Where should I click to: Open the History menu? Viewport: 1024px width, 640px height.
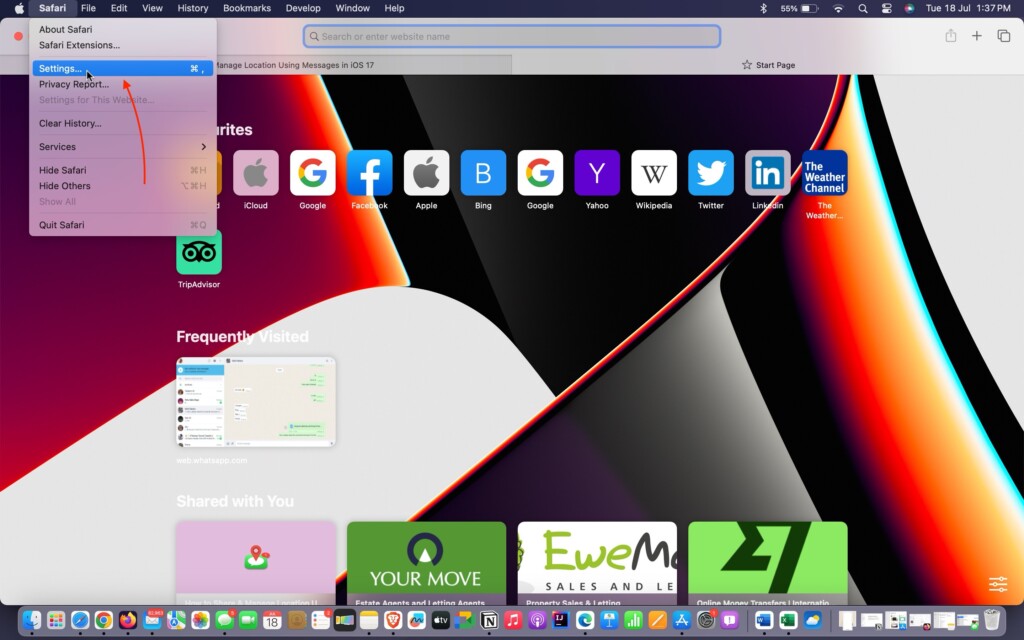point(193,8)
